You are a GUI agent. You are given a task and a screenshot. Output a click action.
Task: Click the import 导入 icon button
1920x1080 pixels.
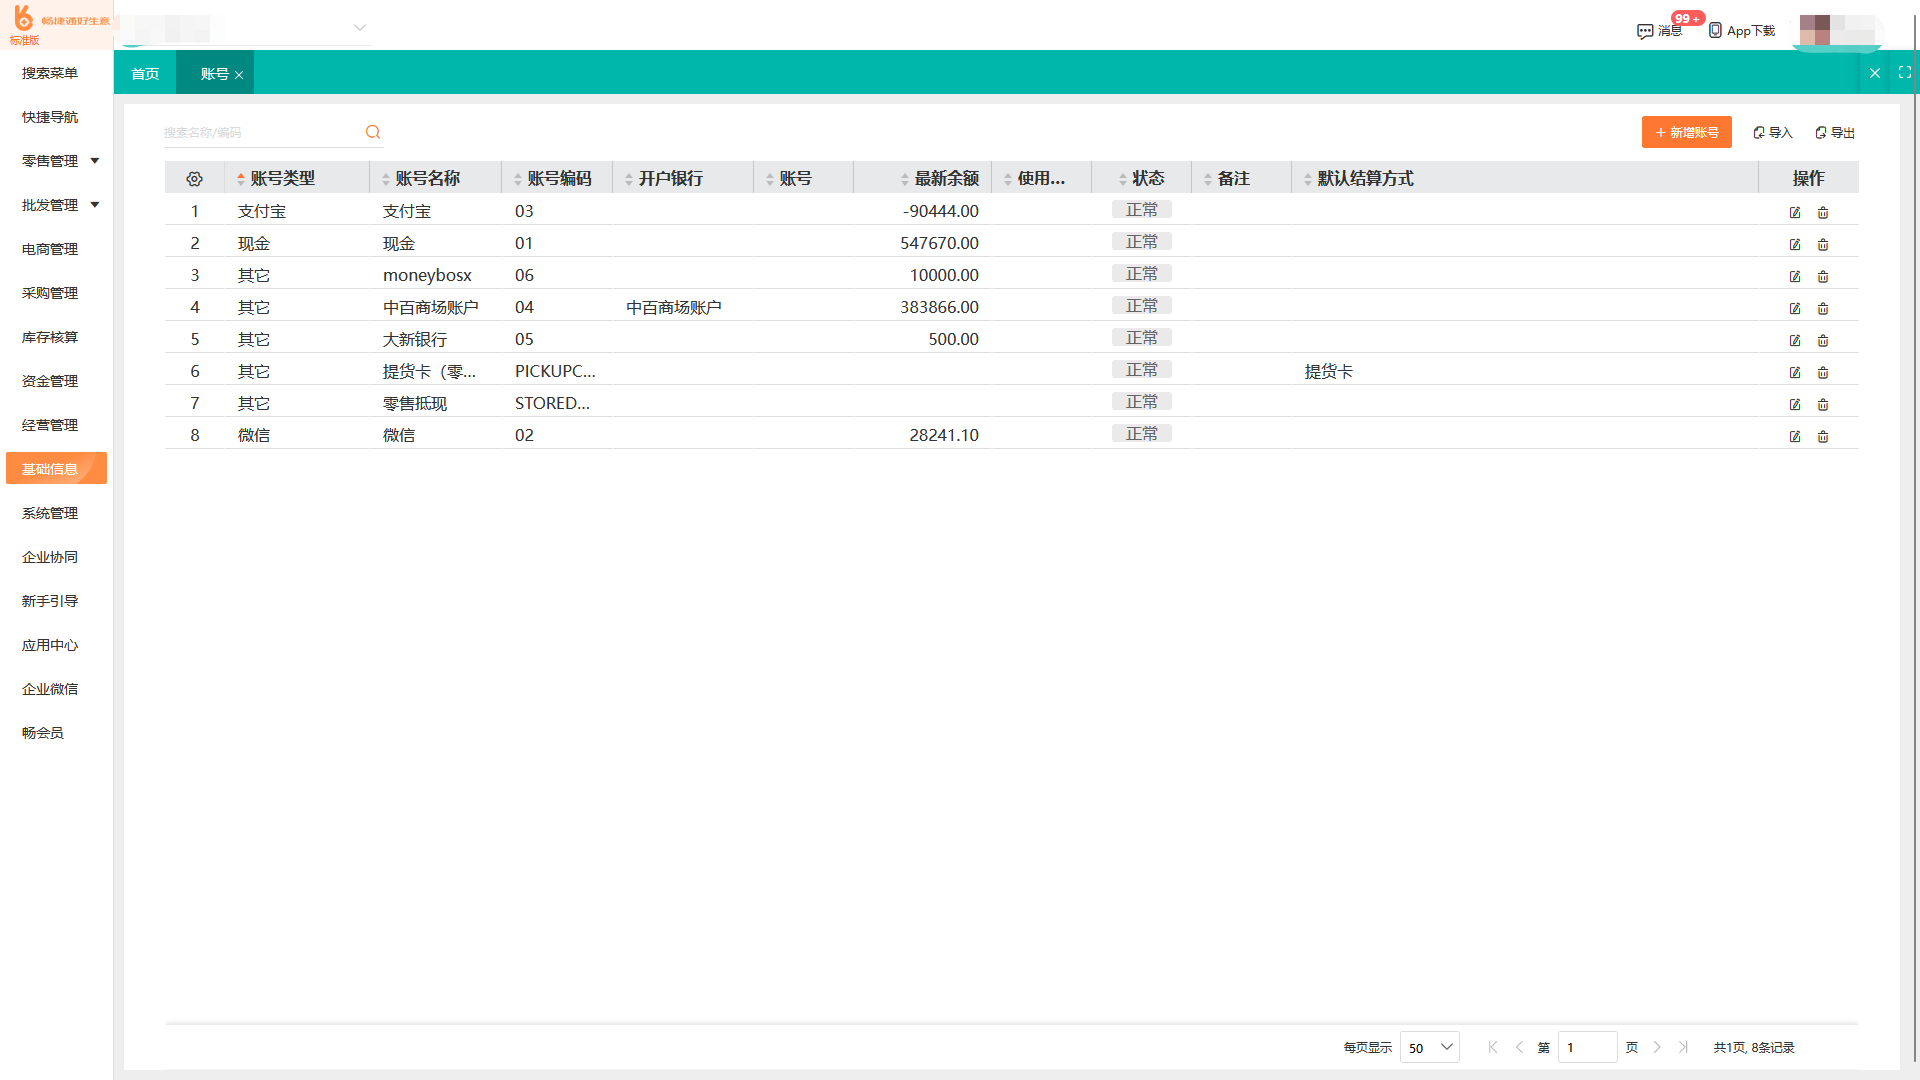point(1774,132)
